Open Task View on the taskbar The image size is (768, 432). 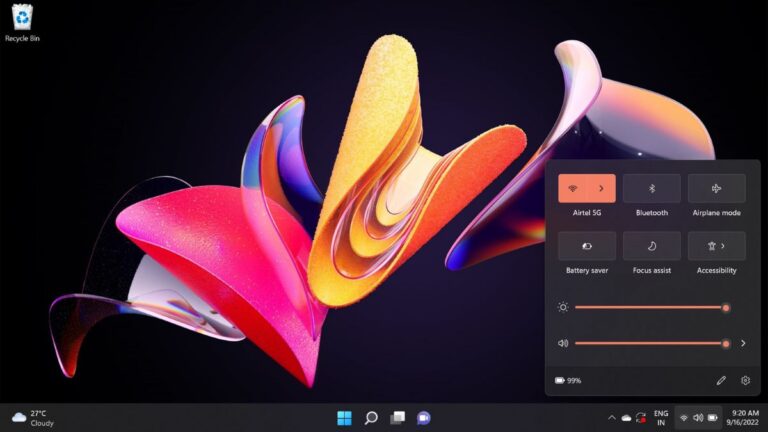pyautogui.click(x=397, y=418)
